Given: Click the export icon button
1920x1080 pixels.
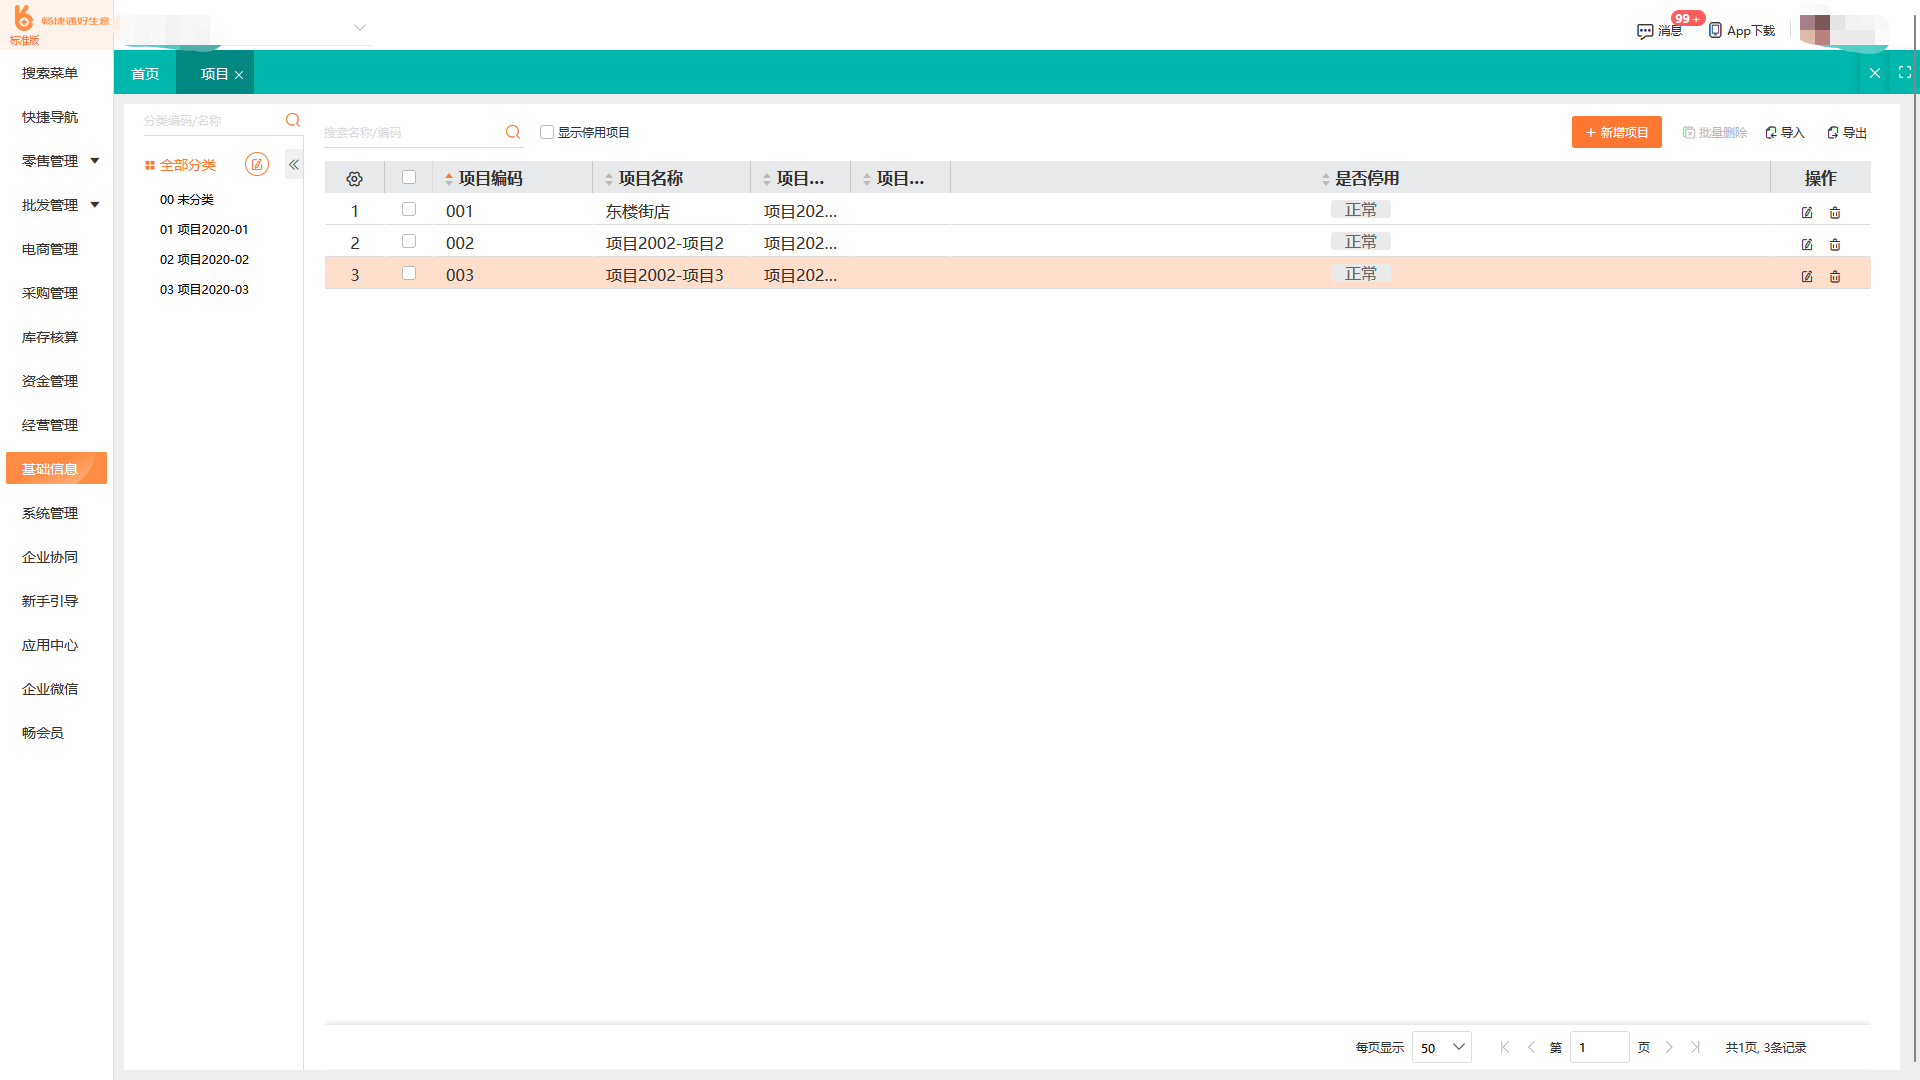Looking at the screenshot, I should tap(1846, 132).
